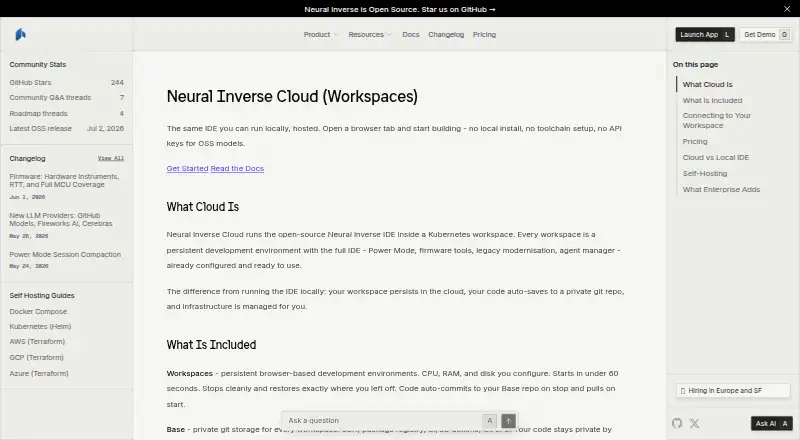This screenshot has height=440, width=800.
Task: Open the GitHub icon link in footer
Action: (677, 423)
